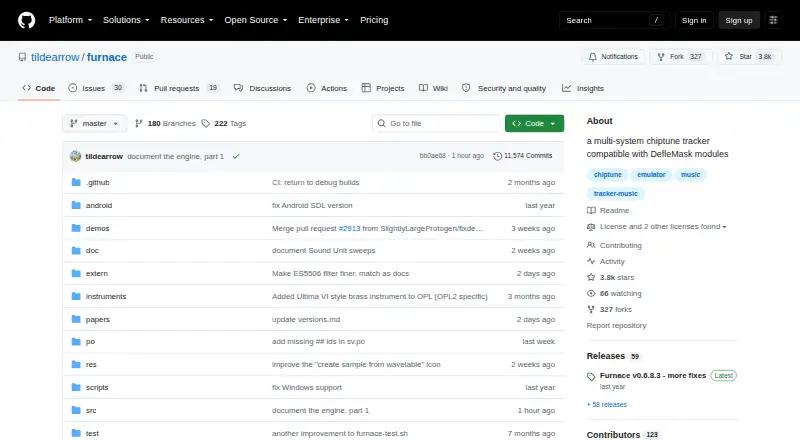This screenshot has width=800, height=440.
Task: Click the src folder icon
Action: (76, 410)
